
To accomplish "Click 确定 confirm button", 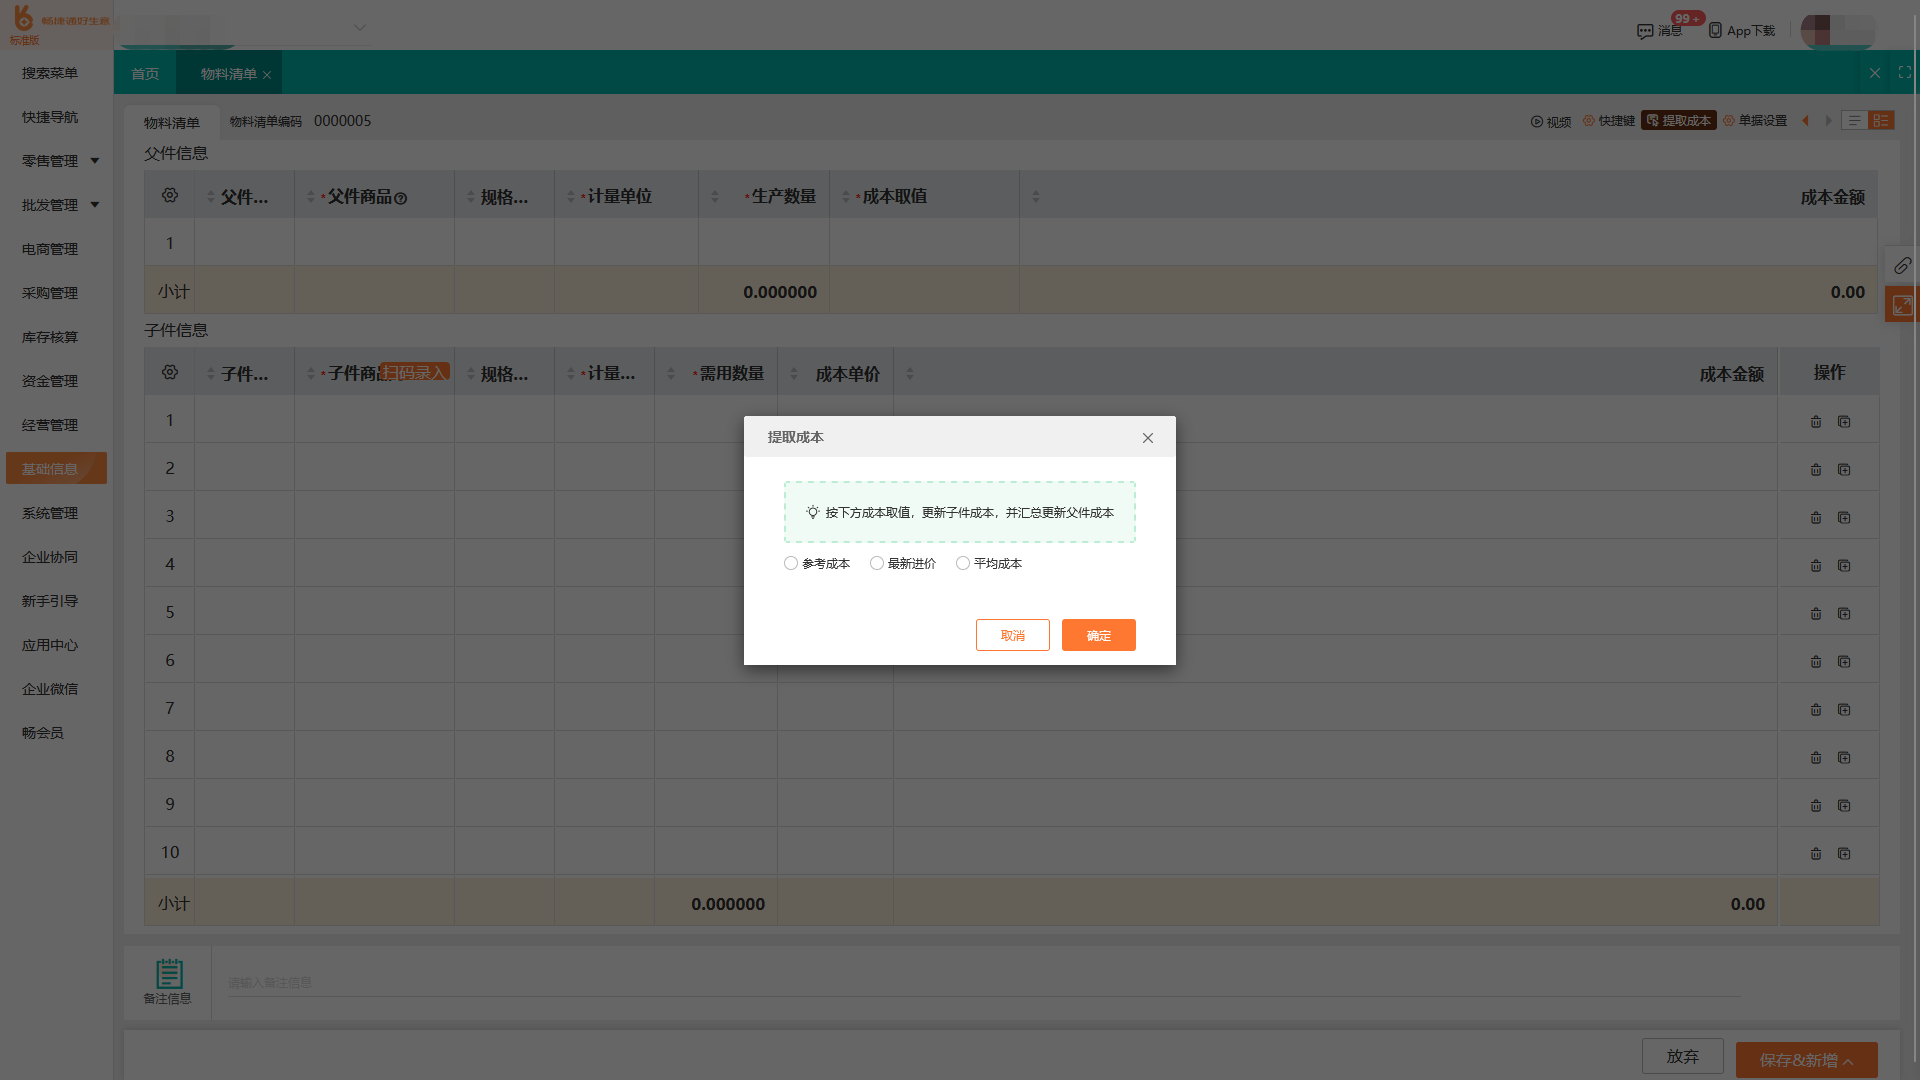I will (1098, 634).
